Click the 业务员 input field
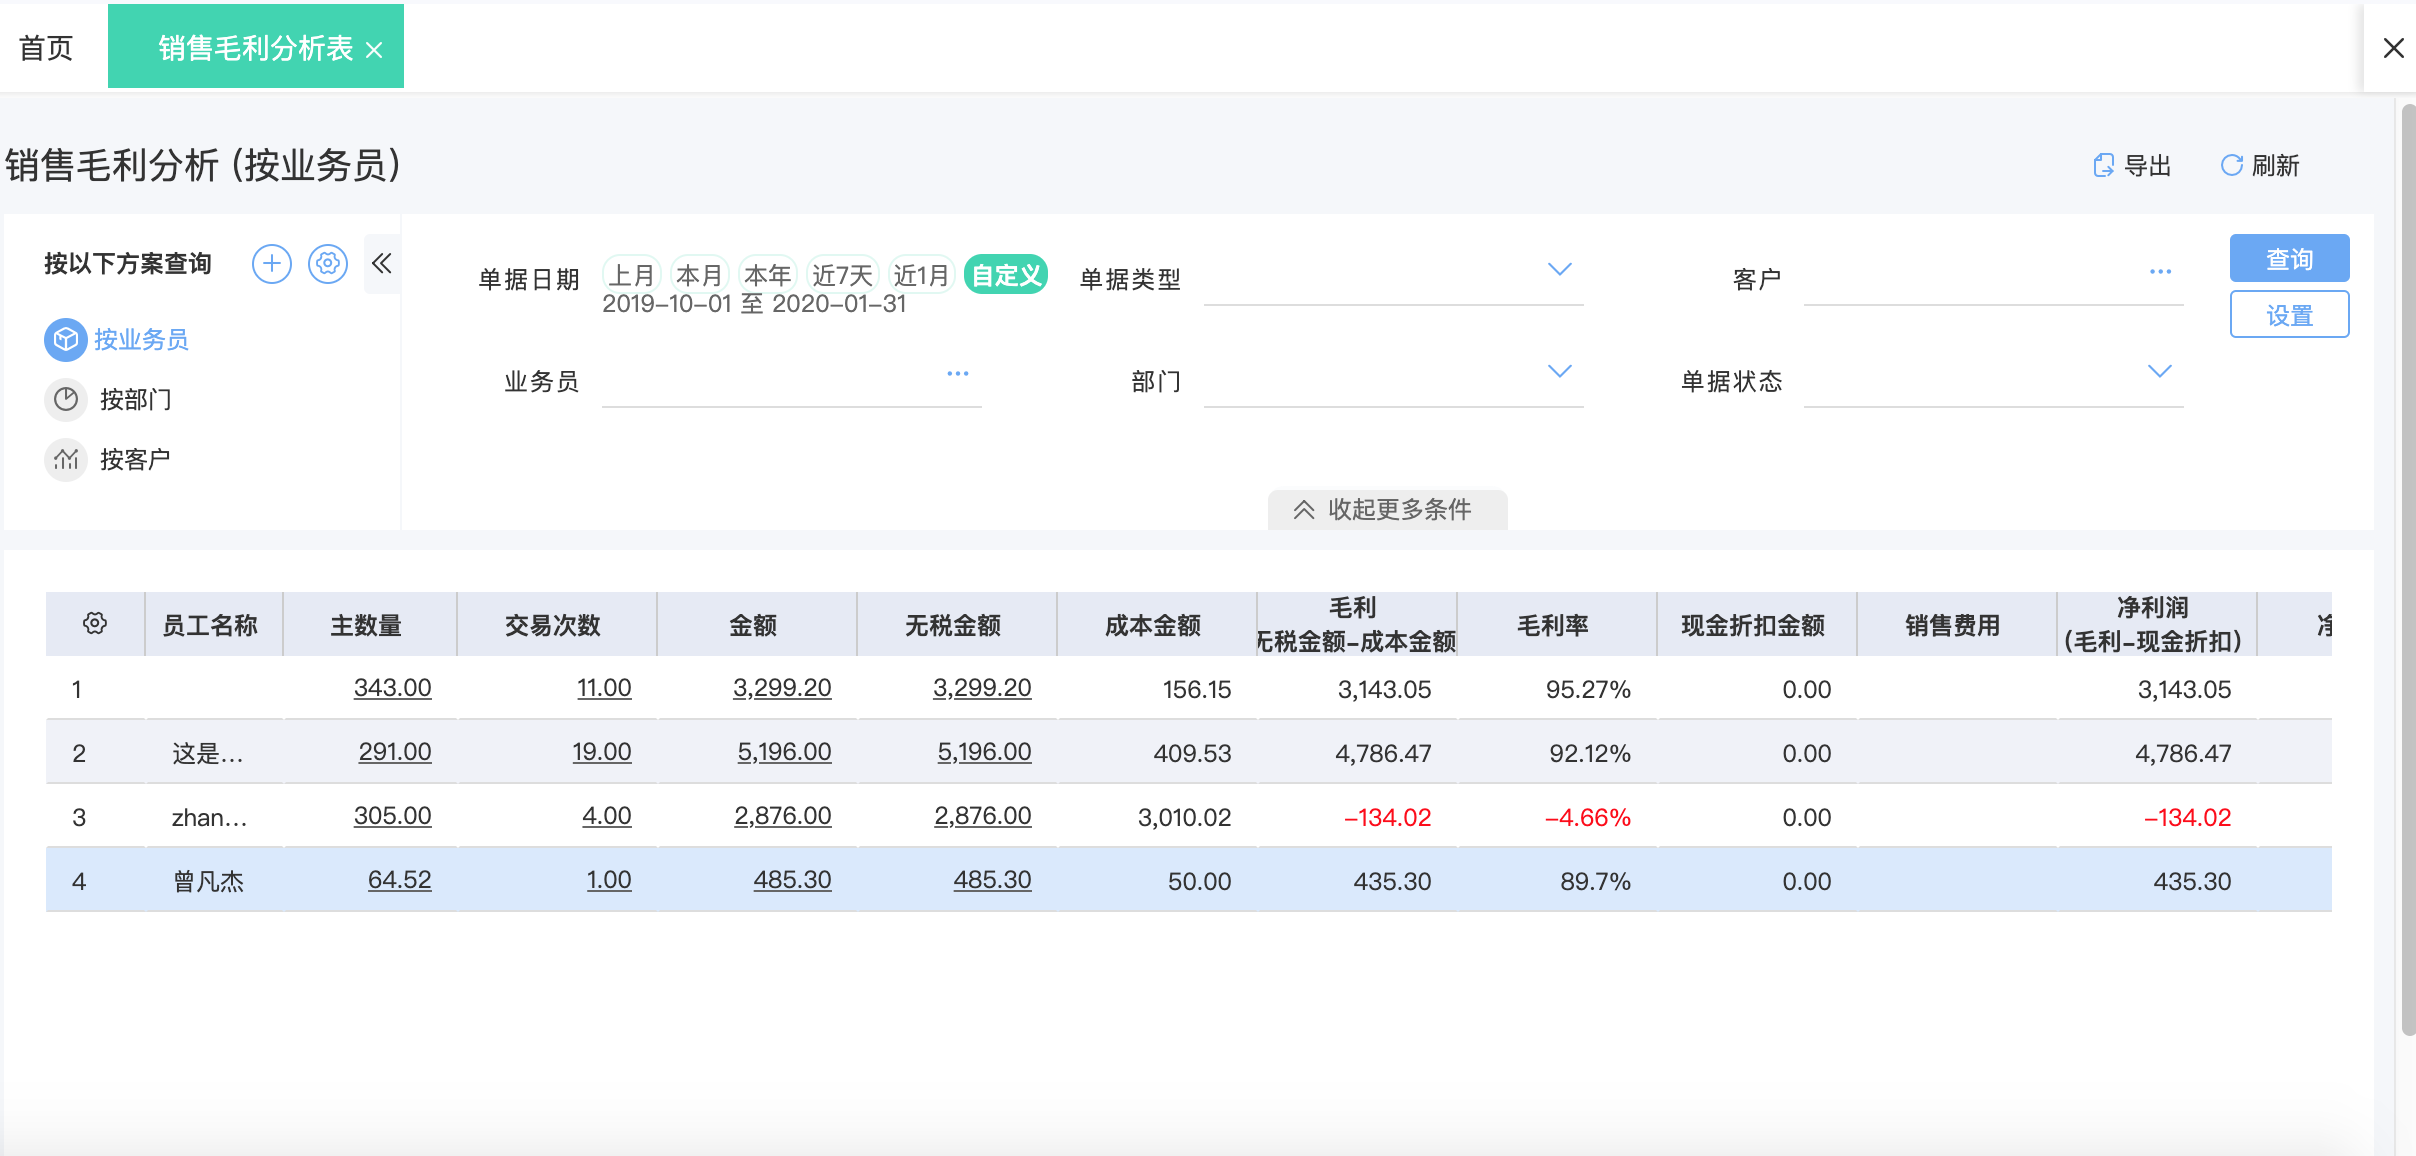This screenshot has height=1156, width=2416. click(x=772, y=384)
